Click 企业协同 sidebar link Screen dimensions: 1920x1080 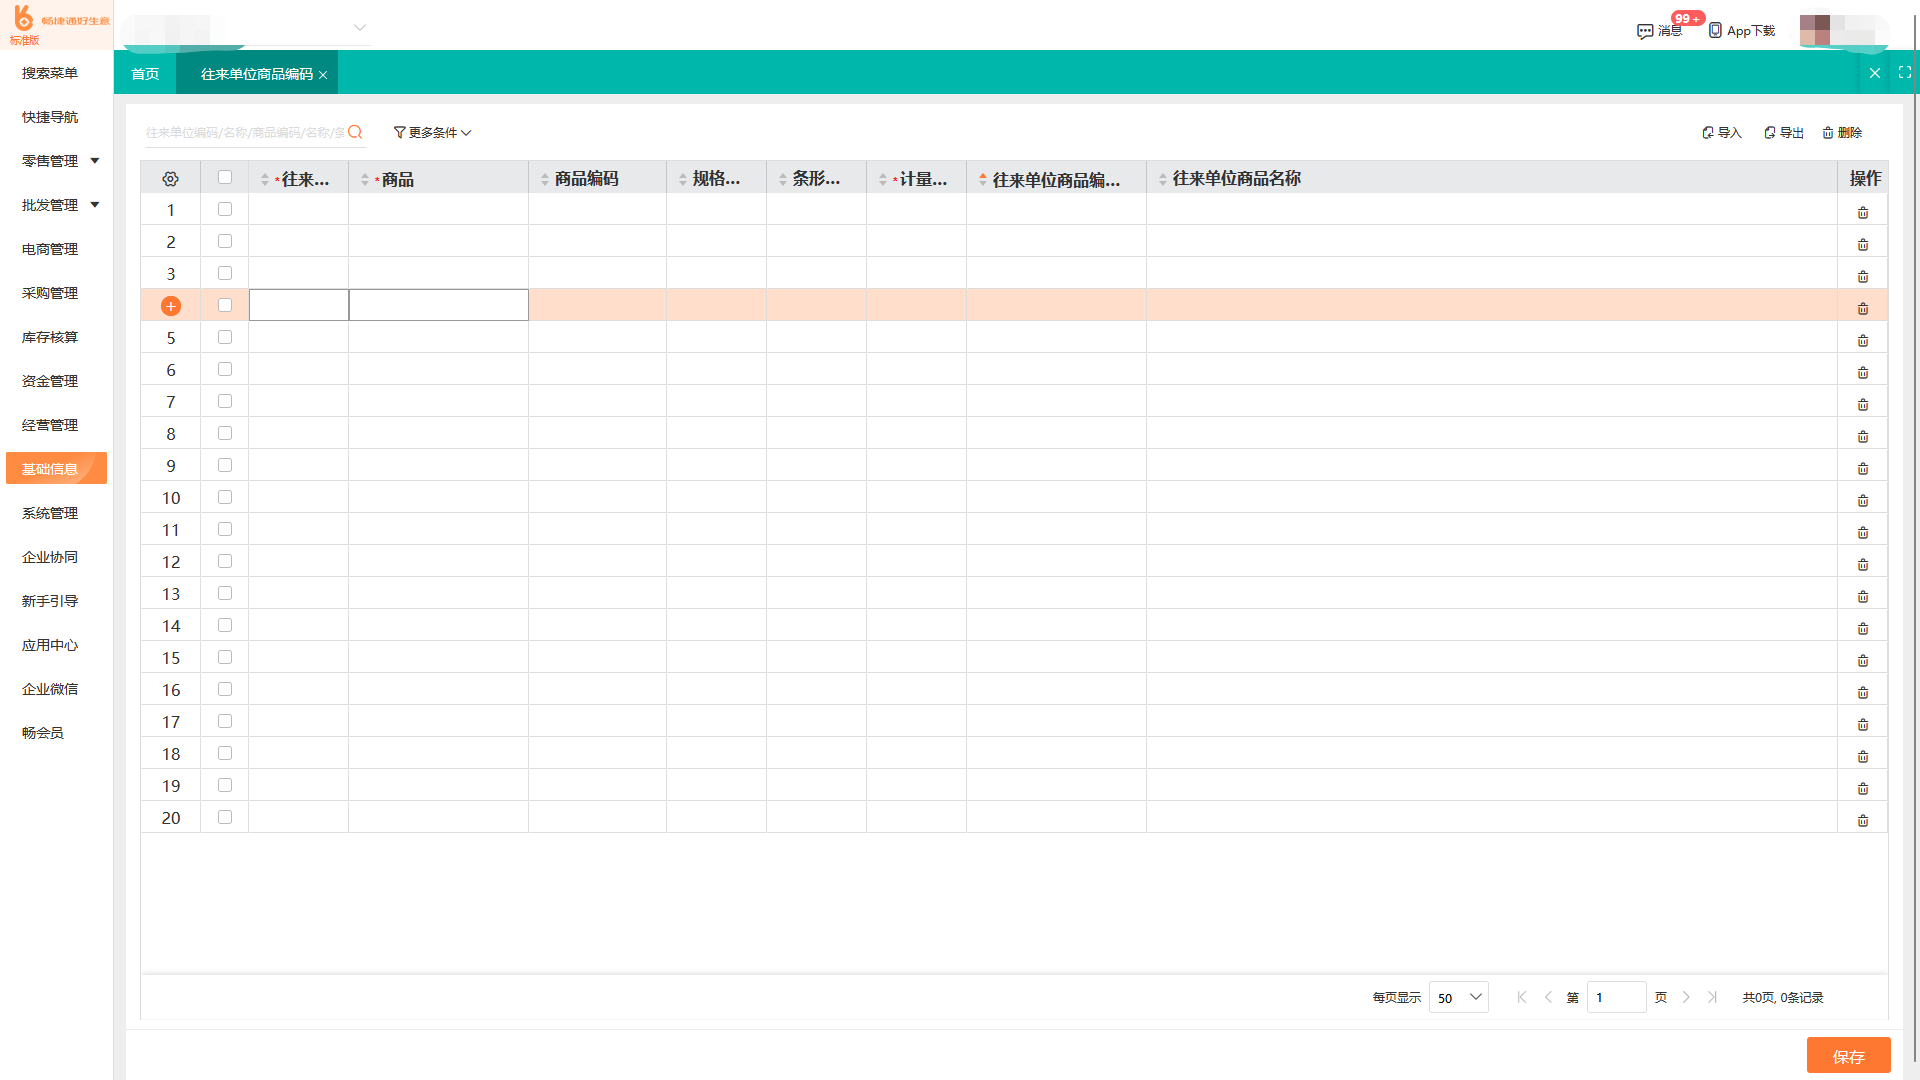[49, 556]
